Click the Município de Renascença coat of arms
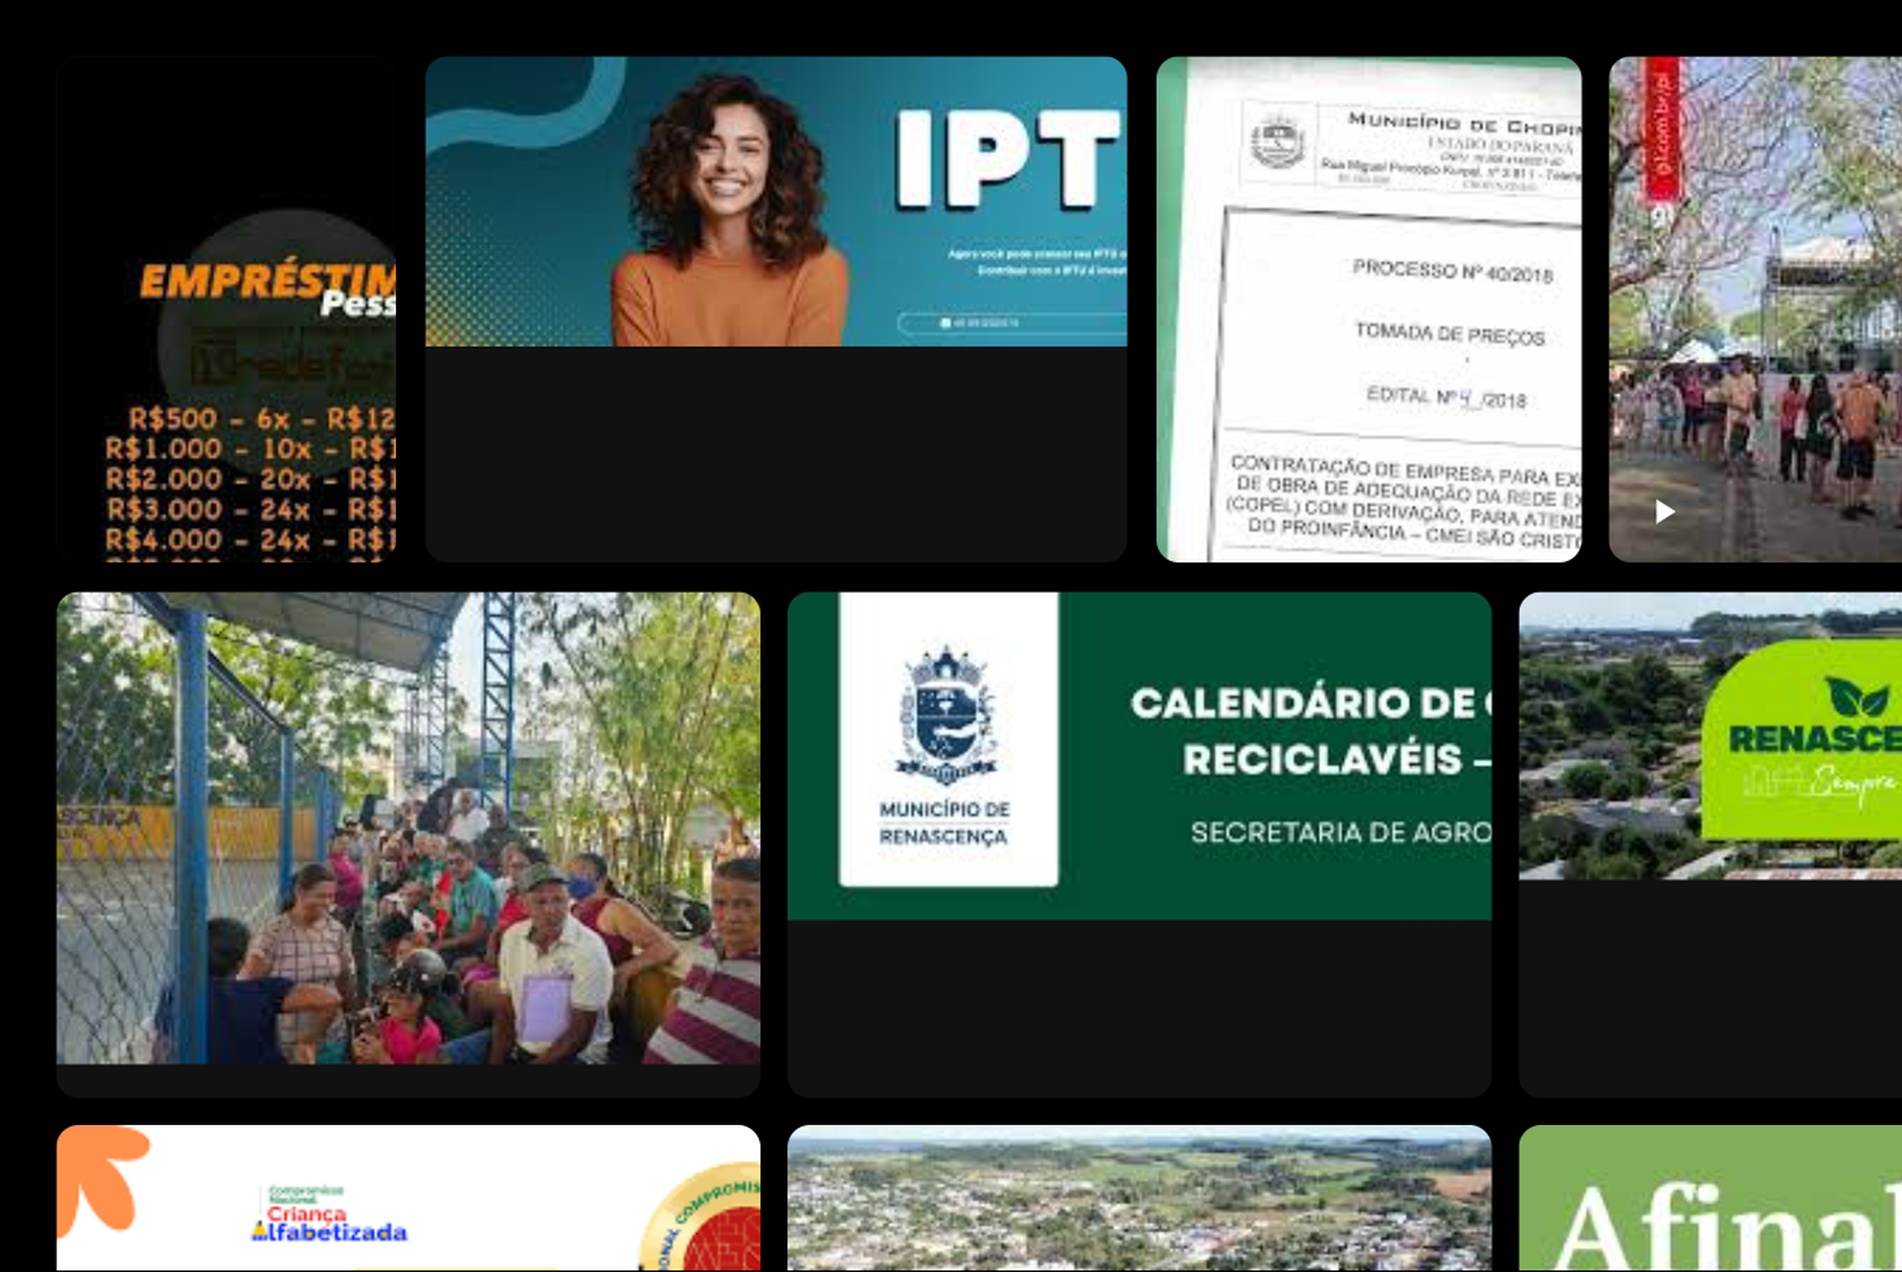 [946, 716]
